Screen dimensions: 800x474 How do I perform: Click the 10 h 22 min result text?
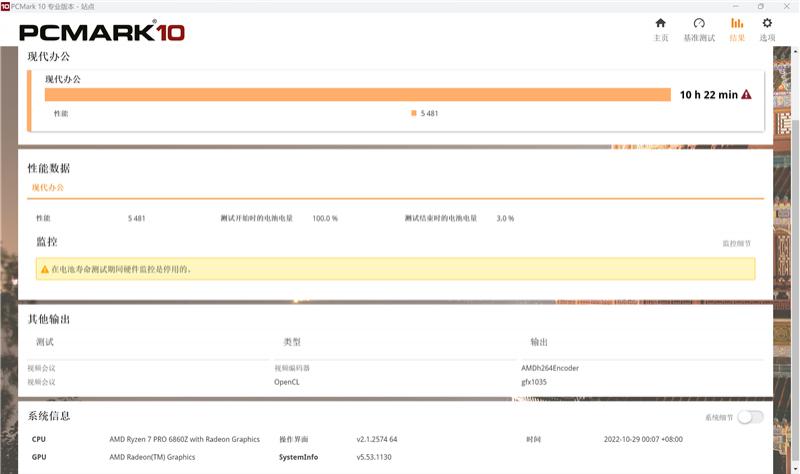coord(708,95)
